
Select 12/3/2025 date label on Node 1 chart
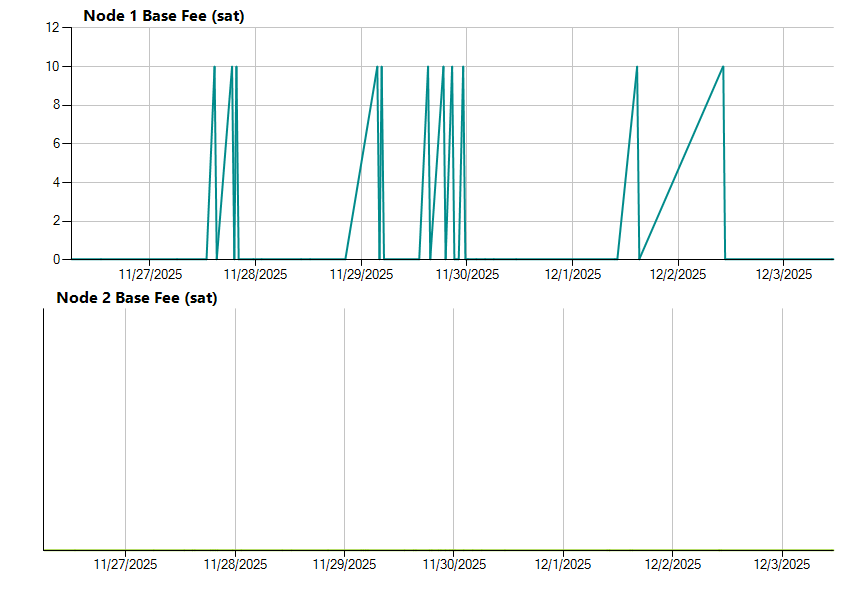pyautogui.click(x=783, y=274)
